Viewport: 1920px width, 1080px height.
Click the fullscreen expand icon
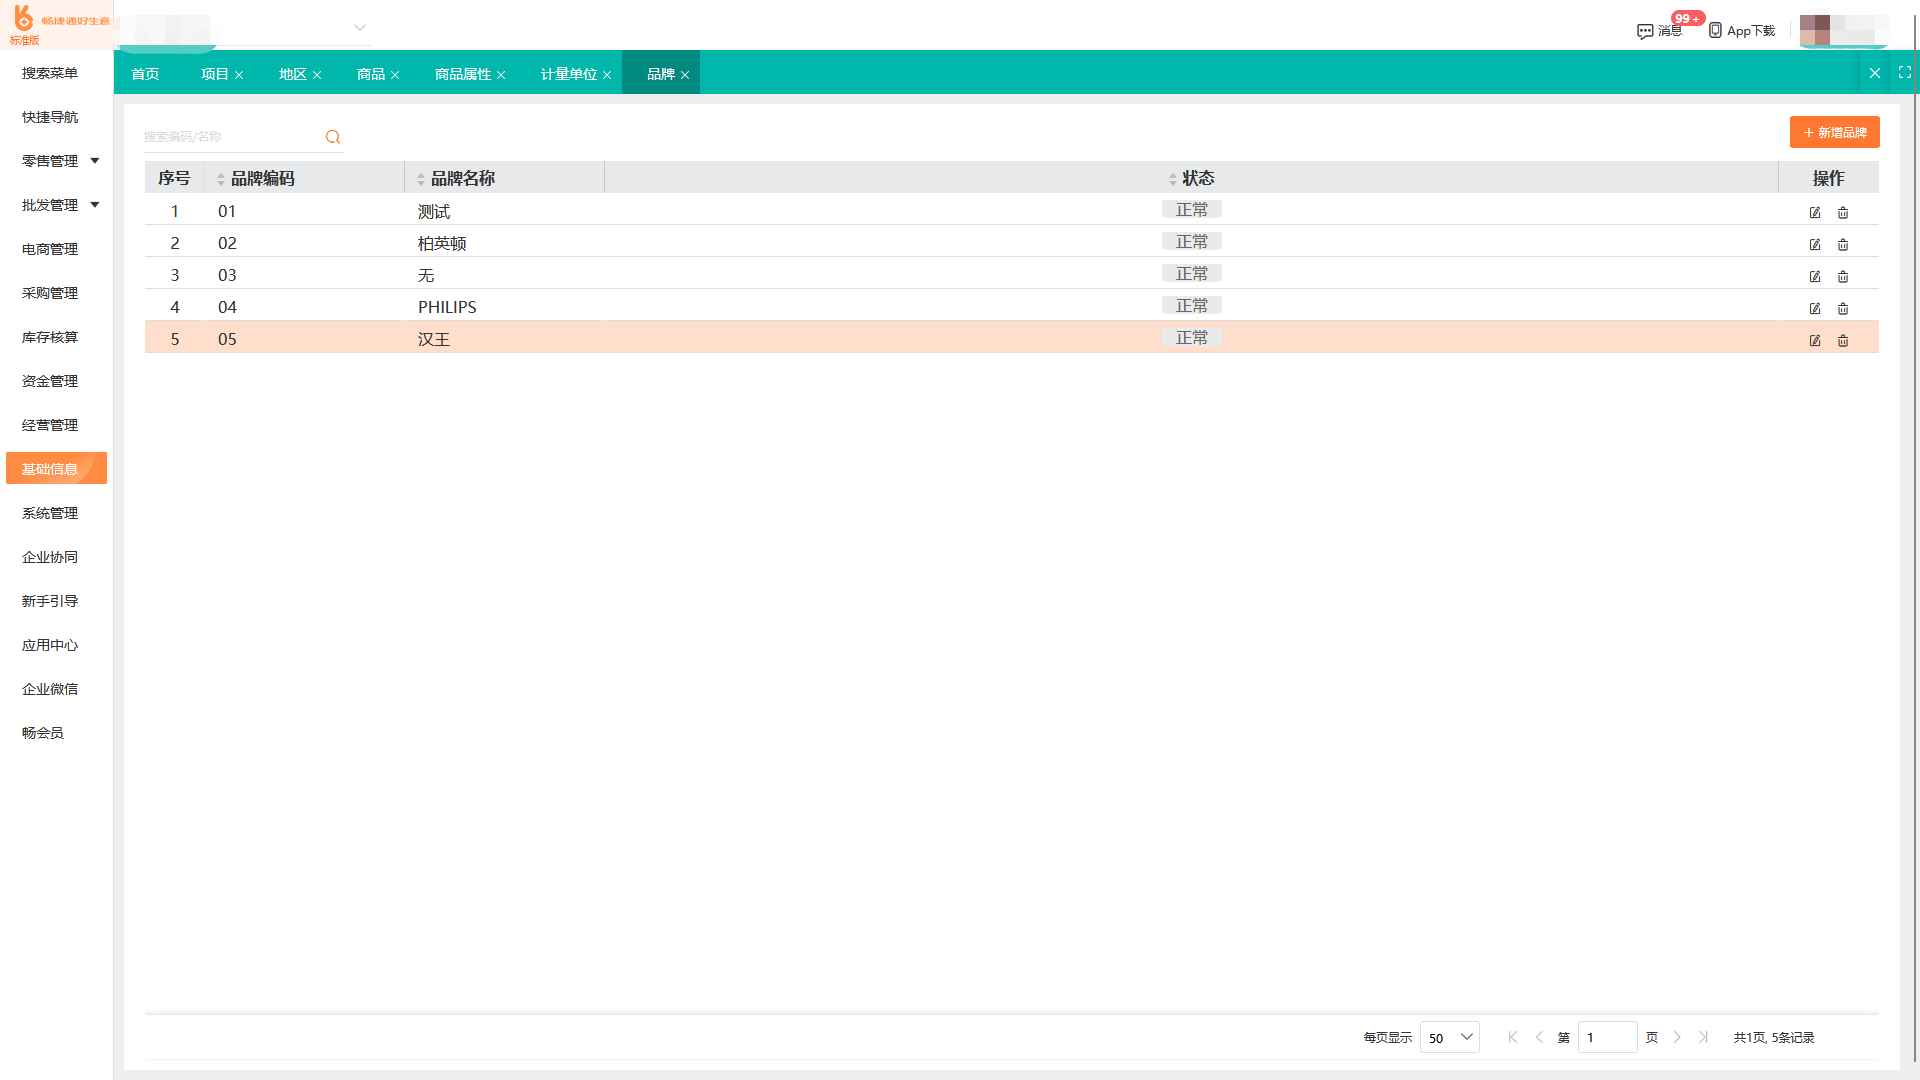point(1905,73)
